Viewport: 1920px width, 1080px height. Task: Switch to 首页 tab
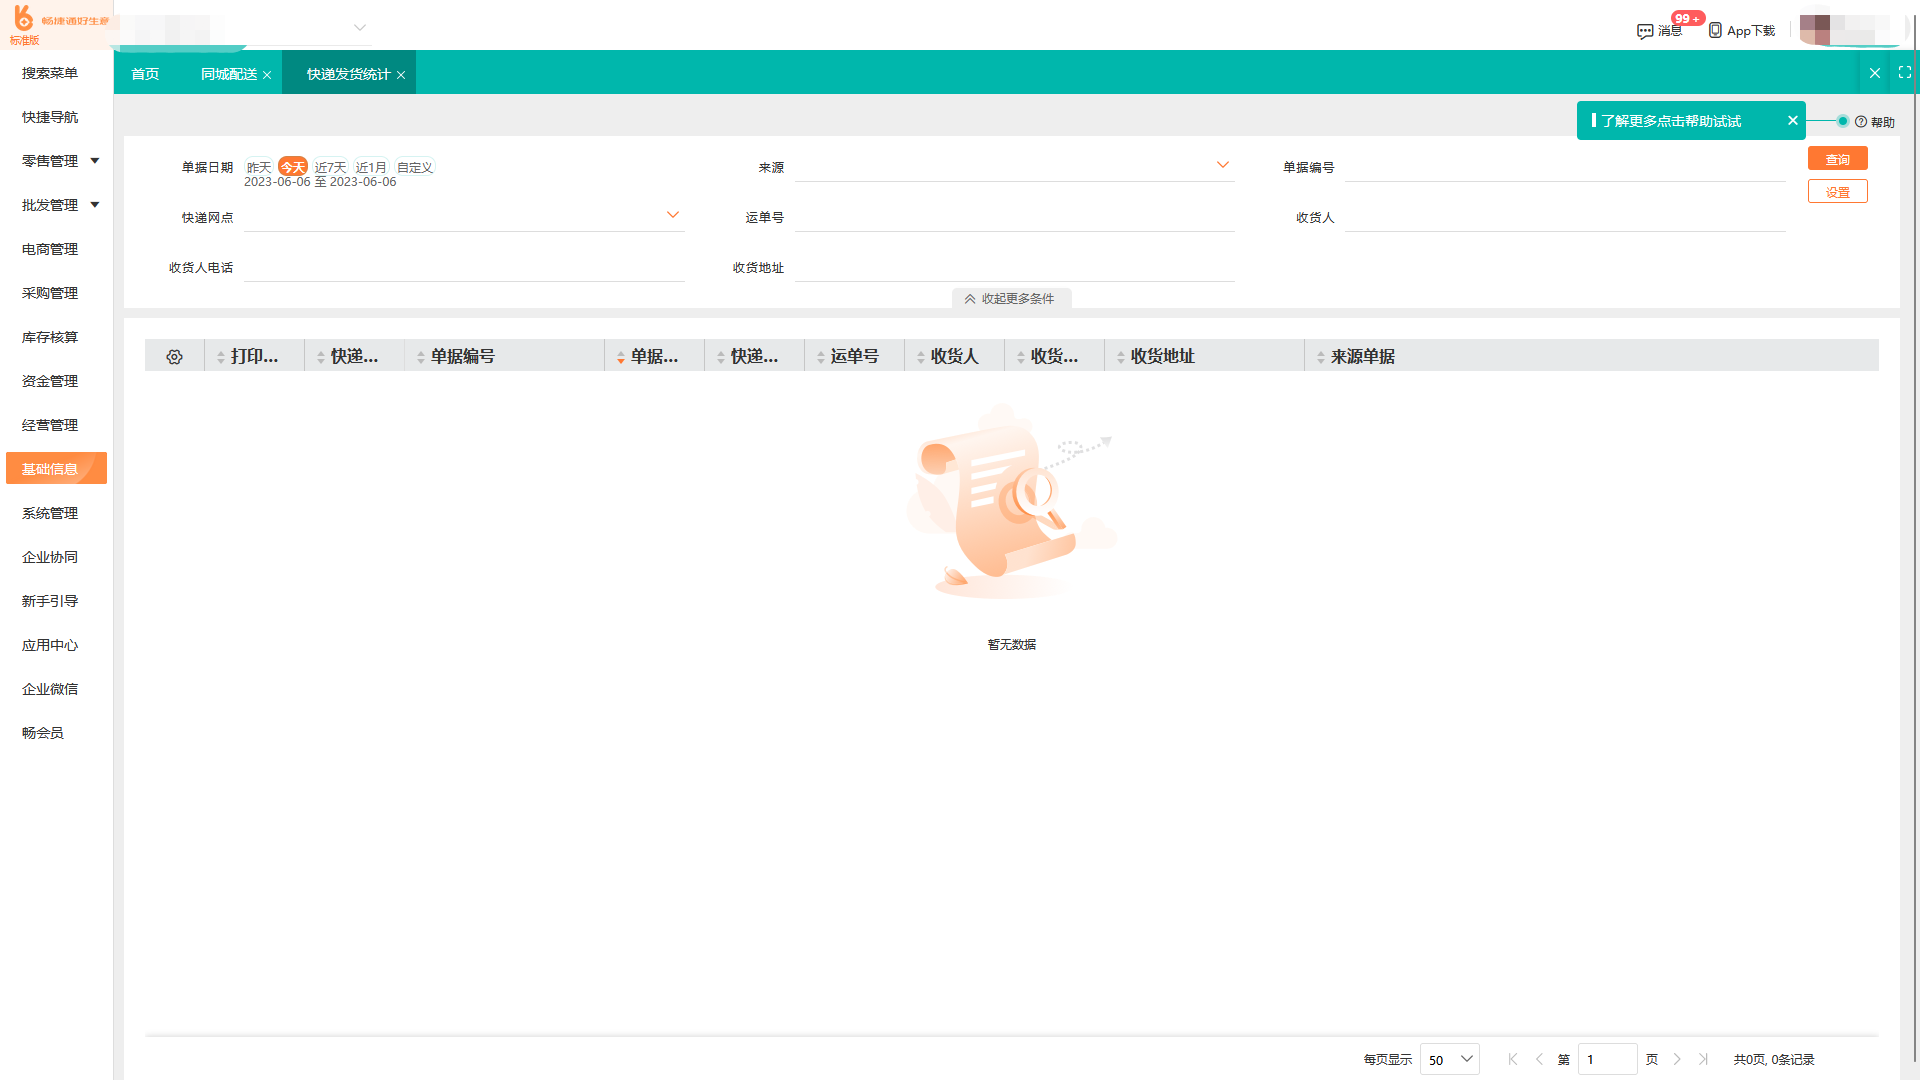tap(144, 74)
